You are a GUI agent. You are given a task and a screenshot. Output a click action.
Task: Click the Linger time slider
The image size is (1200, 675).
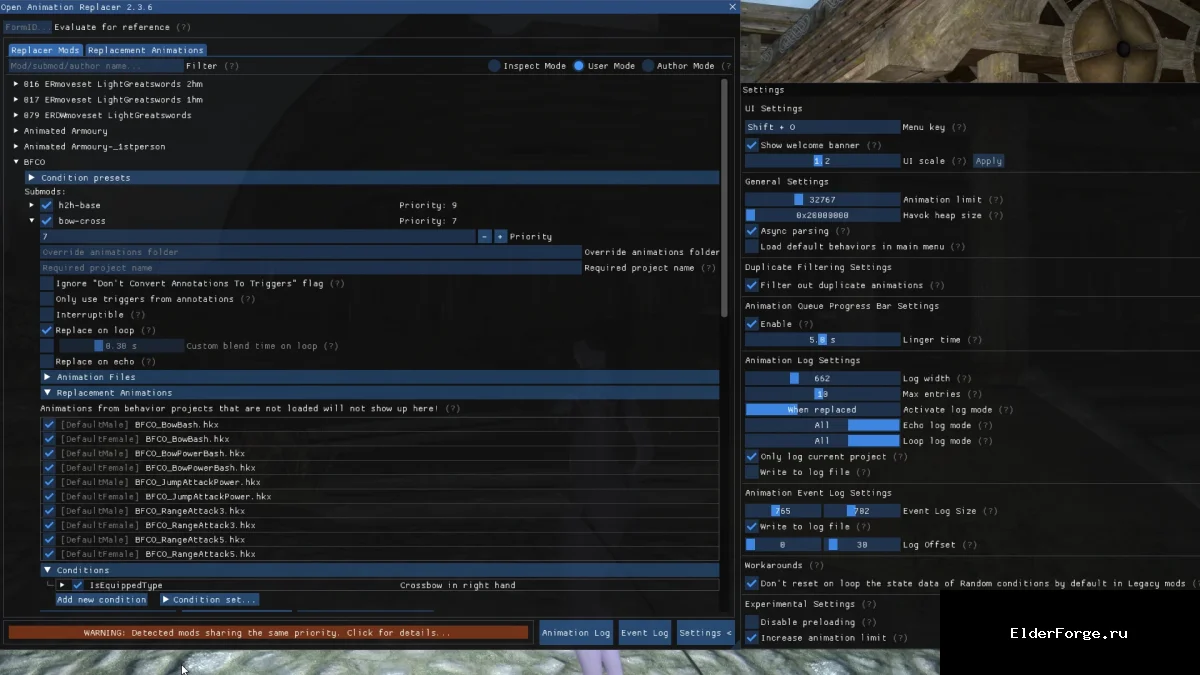pos(822,340)
